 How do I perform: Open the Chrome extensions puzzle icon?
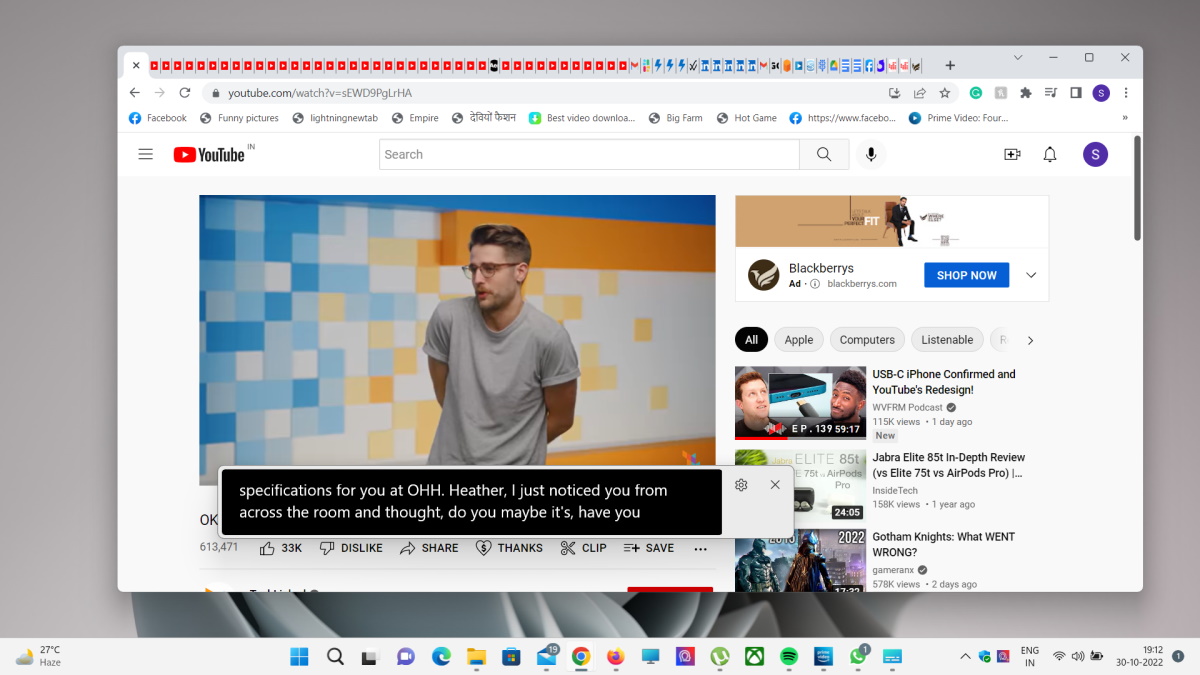tap(1025, 92)
